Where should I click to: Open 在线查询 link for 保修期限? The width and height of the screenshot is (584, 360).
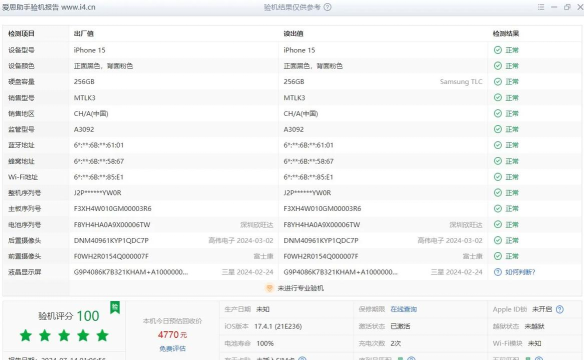[x=403, y=309]
